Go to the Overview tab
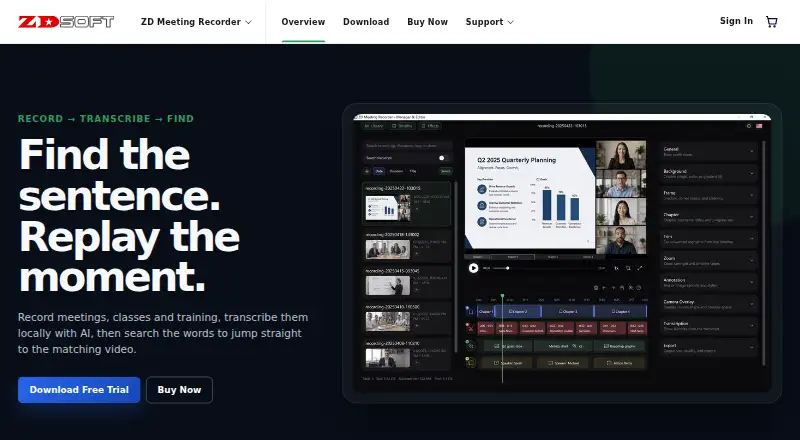The height and width of the screenshot is (440, 800). pos(303,22)
